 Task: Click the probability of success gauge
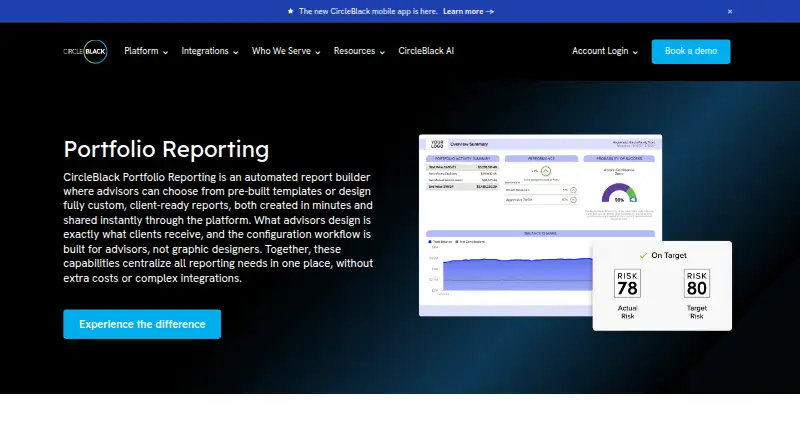(x=619, y=193)
